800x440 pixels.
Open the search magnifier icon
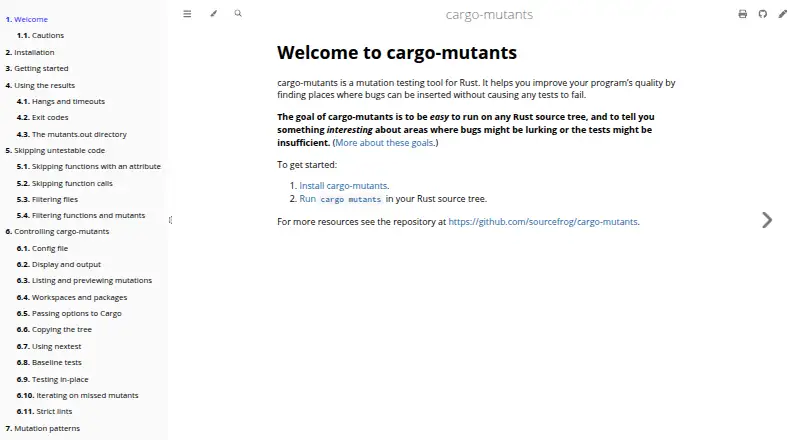(238, 14)
